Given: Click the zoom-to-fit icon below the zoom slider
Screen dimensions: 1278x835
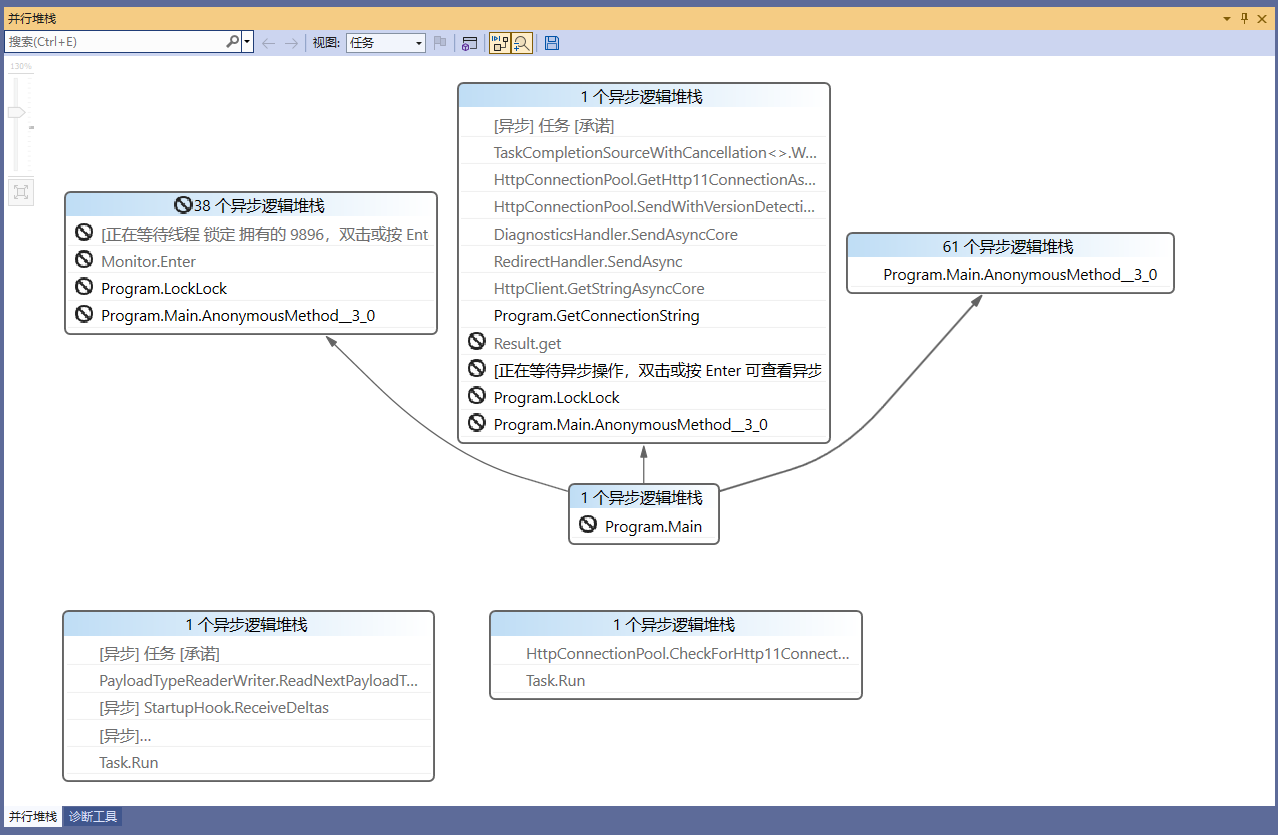Looking at the screenshot, I should pos(20,191).
